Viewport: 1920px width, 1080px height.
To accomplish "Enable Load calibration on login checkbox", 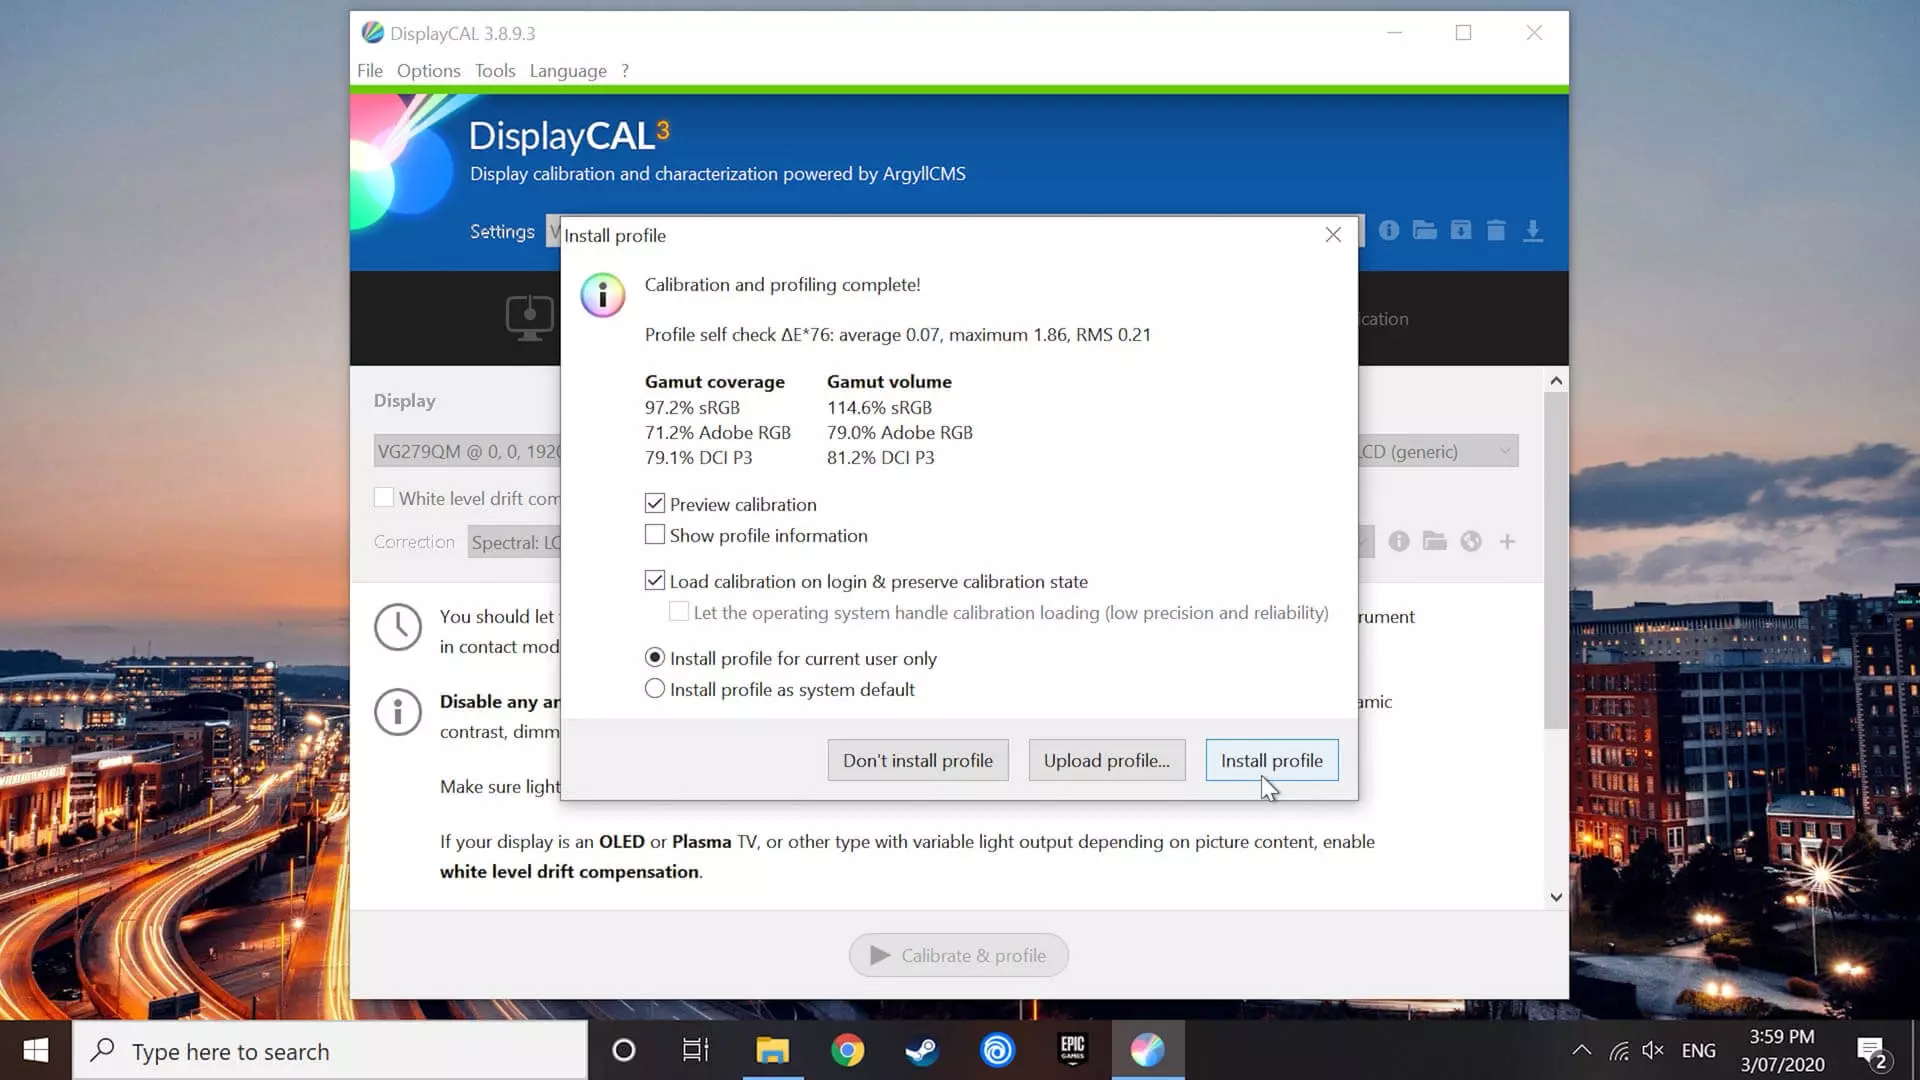I will tap(655, 580).
